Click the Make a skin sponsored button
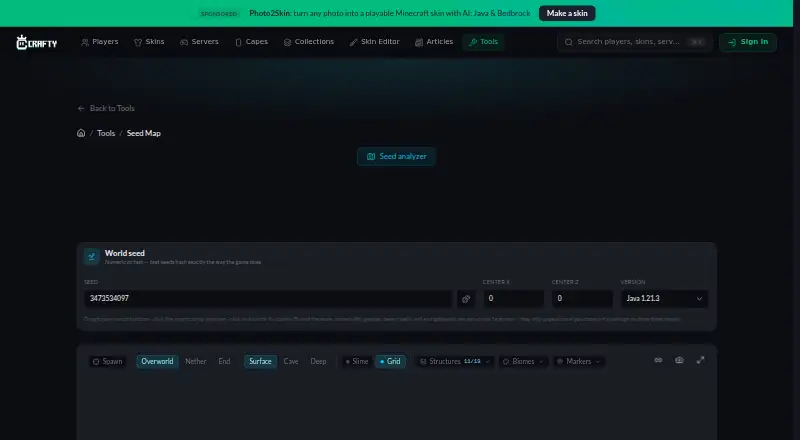The height and width of the screenshot is (440, 800). [x=567, y=13]
